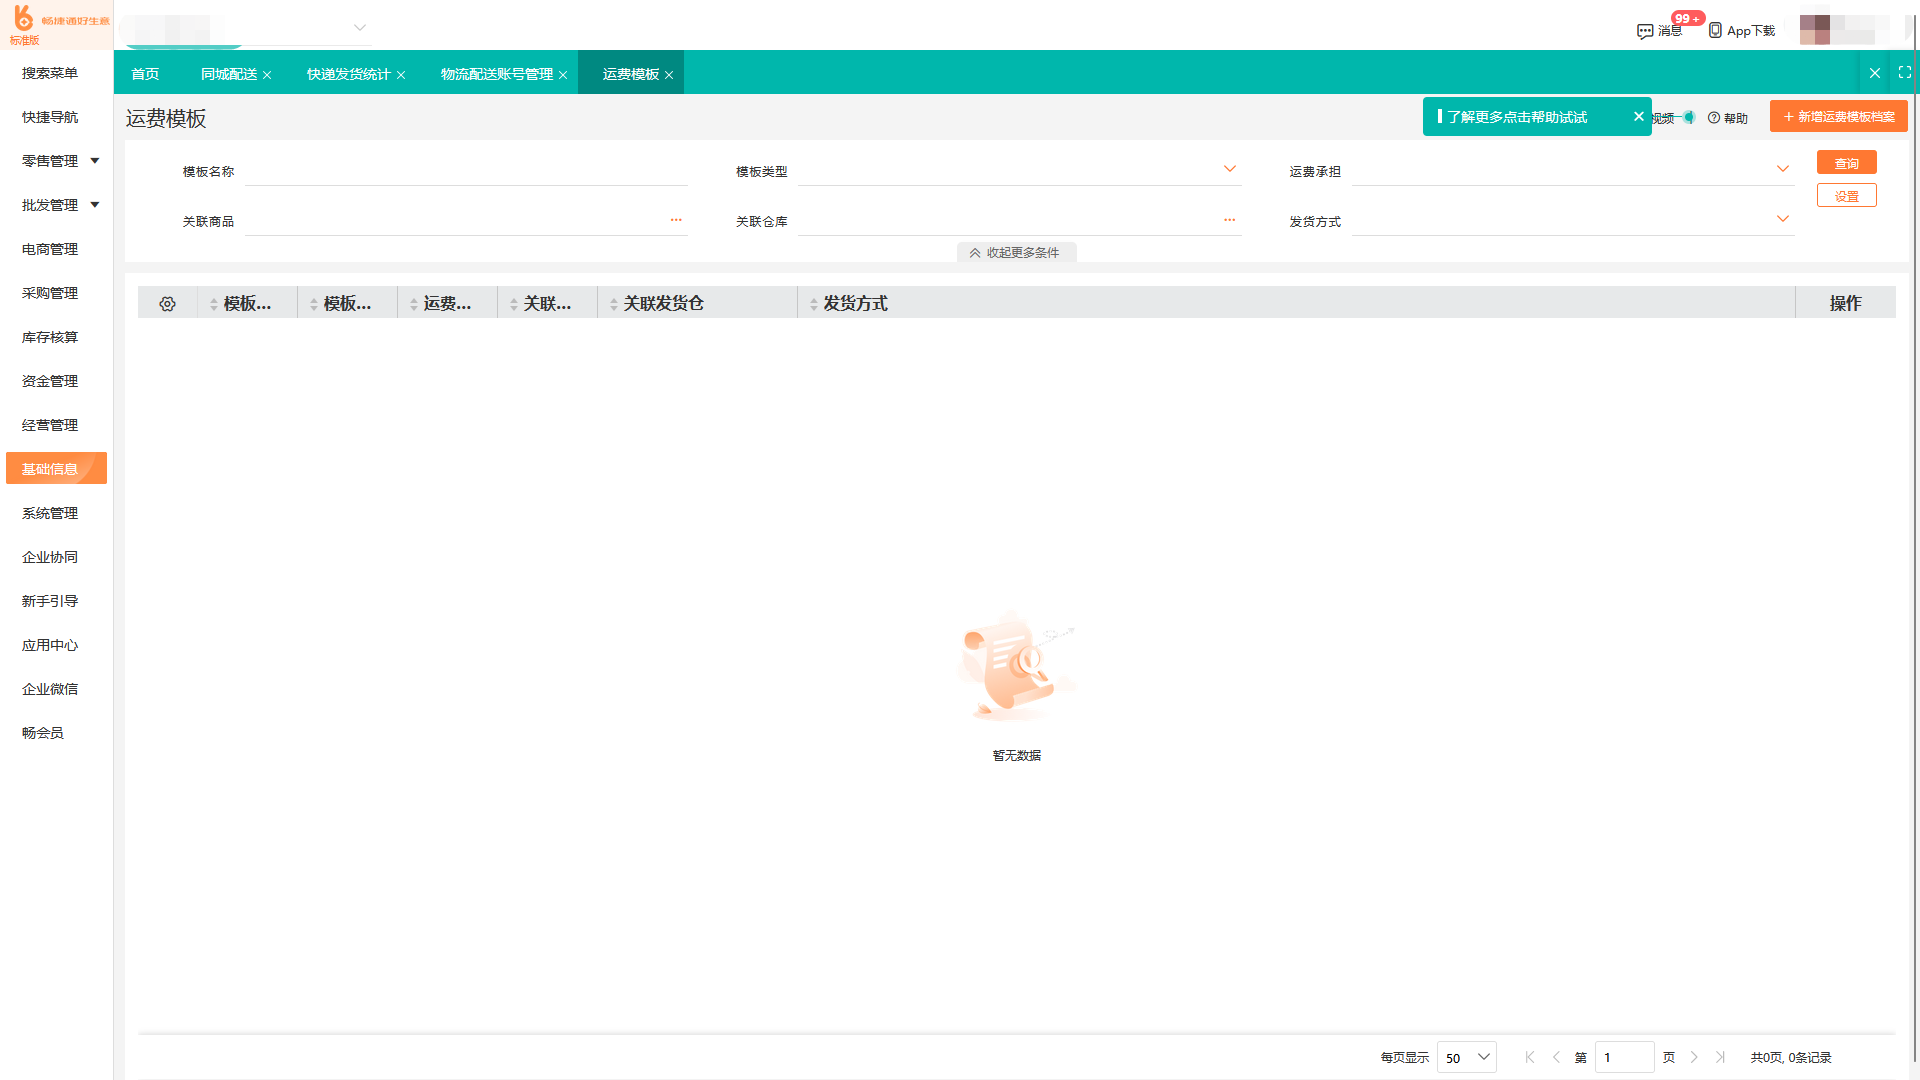Click the 查询 search button
This screenshot has height=1080, width=1920.
(x=1847, y=162)
